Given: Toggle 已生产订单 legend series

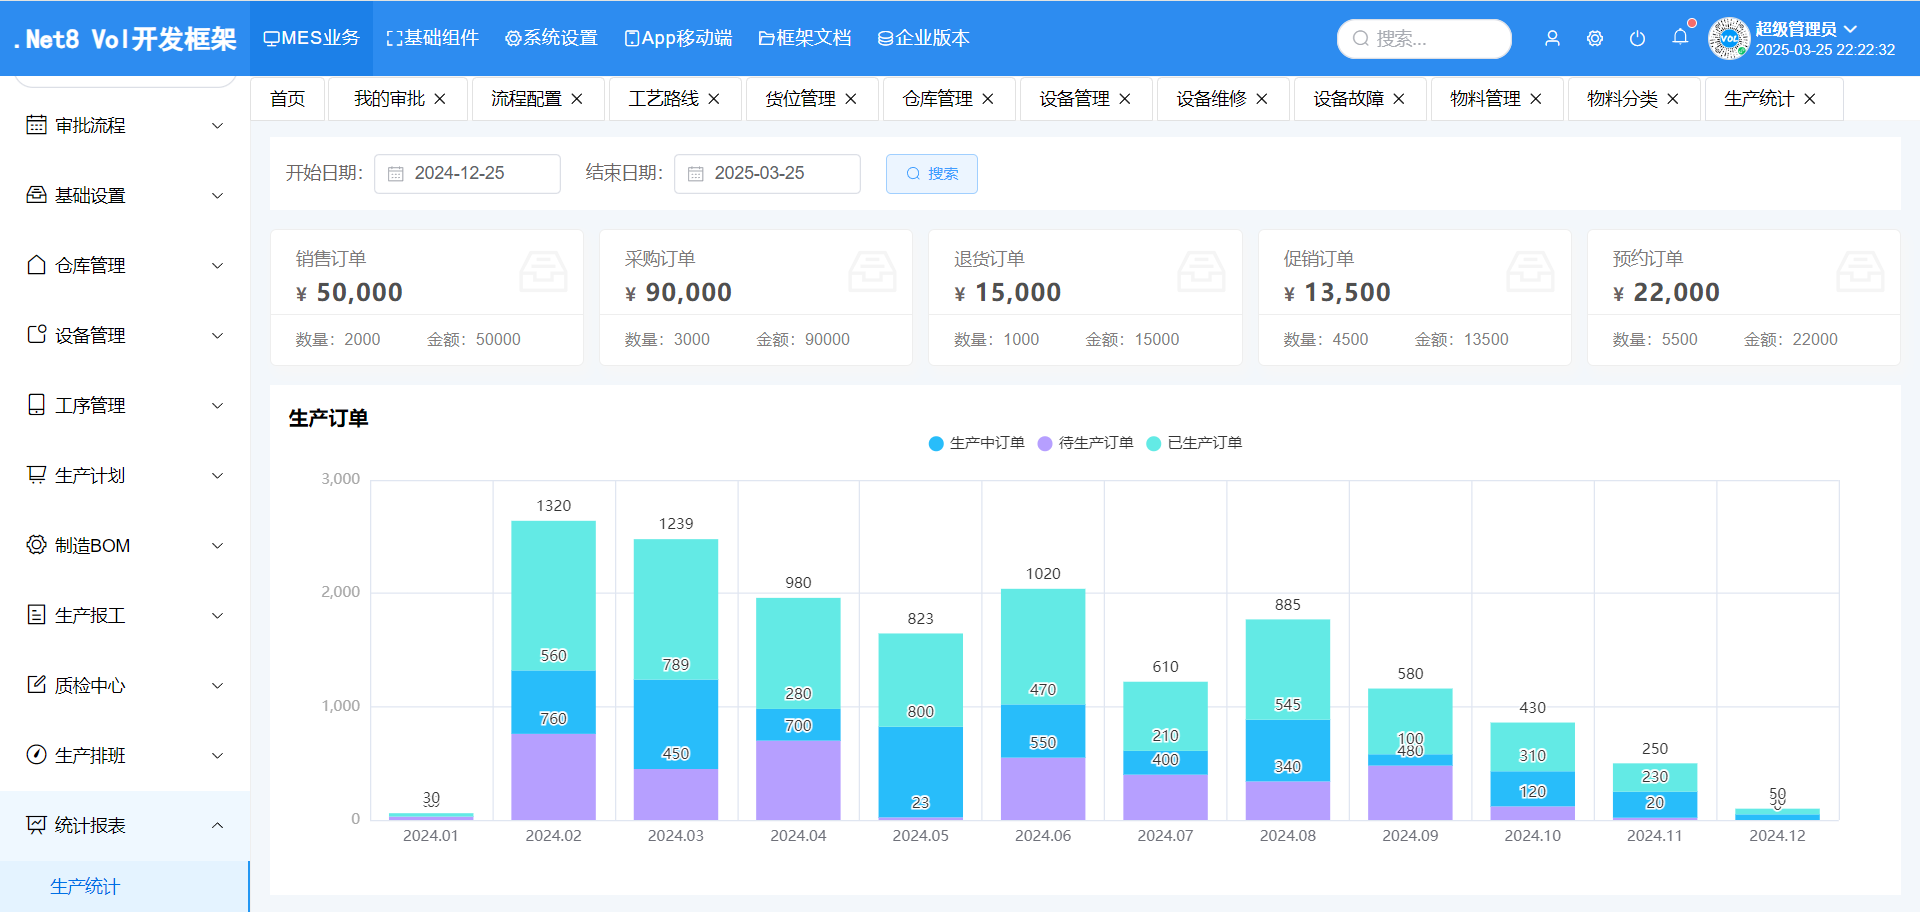Looking at the screenshot, I should pyautogui.click(x=1194, y=443).
